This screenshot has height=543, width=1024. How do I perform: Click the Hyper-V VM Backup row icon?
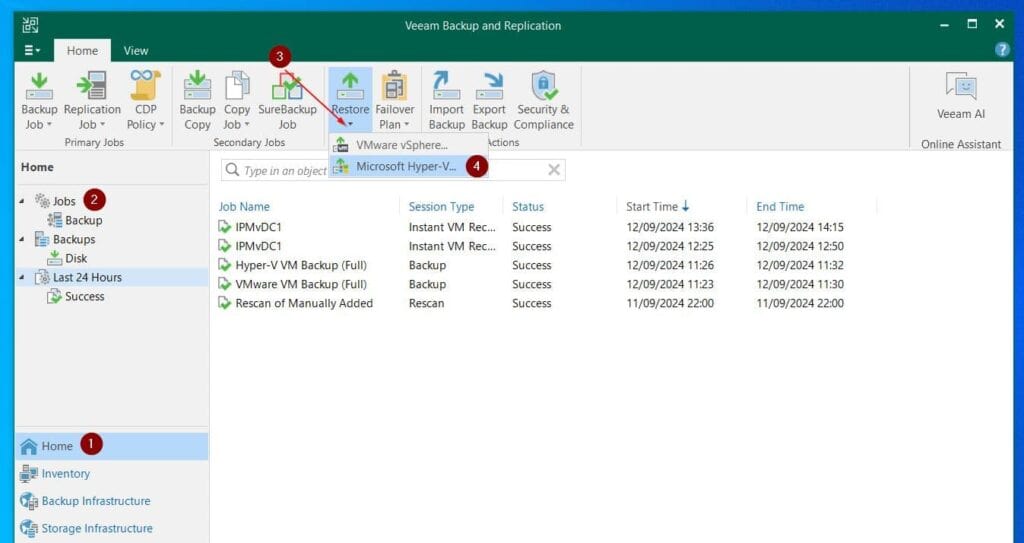coord(225,265)
